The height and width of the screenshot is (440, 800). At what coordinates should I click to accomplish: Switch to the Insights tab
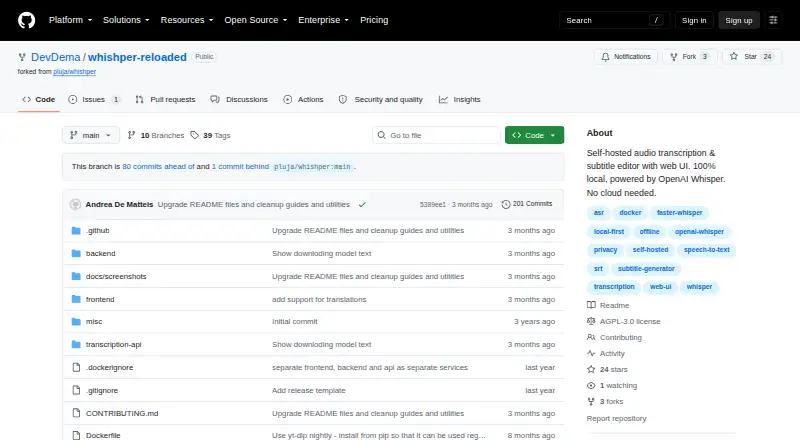(x=460, y=100)
